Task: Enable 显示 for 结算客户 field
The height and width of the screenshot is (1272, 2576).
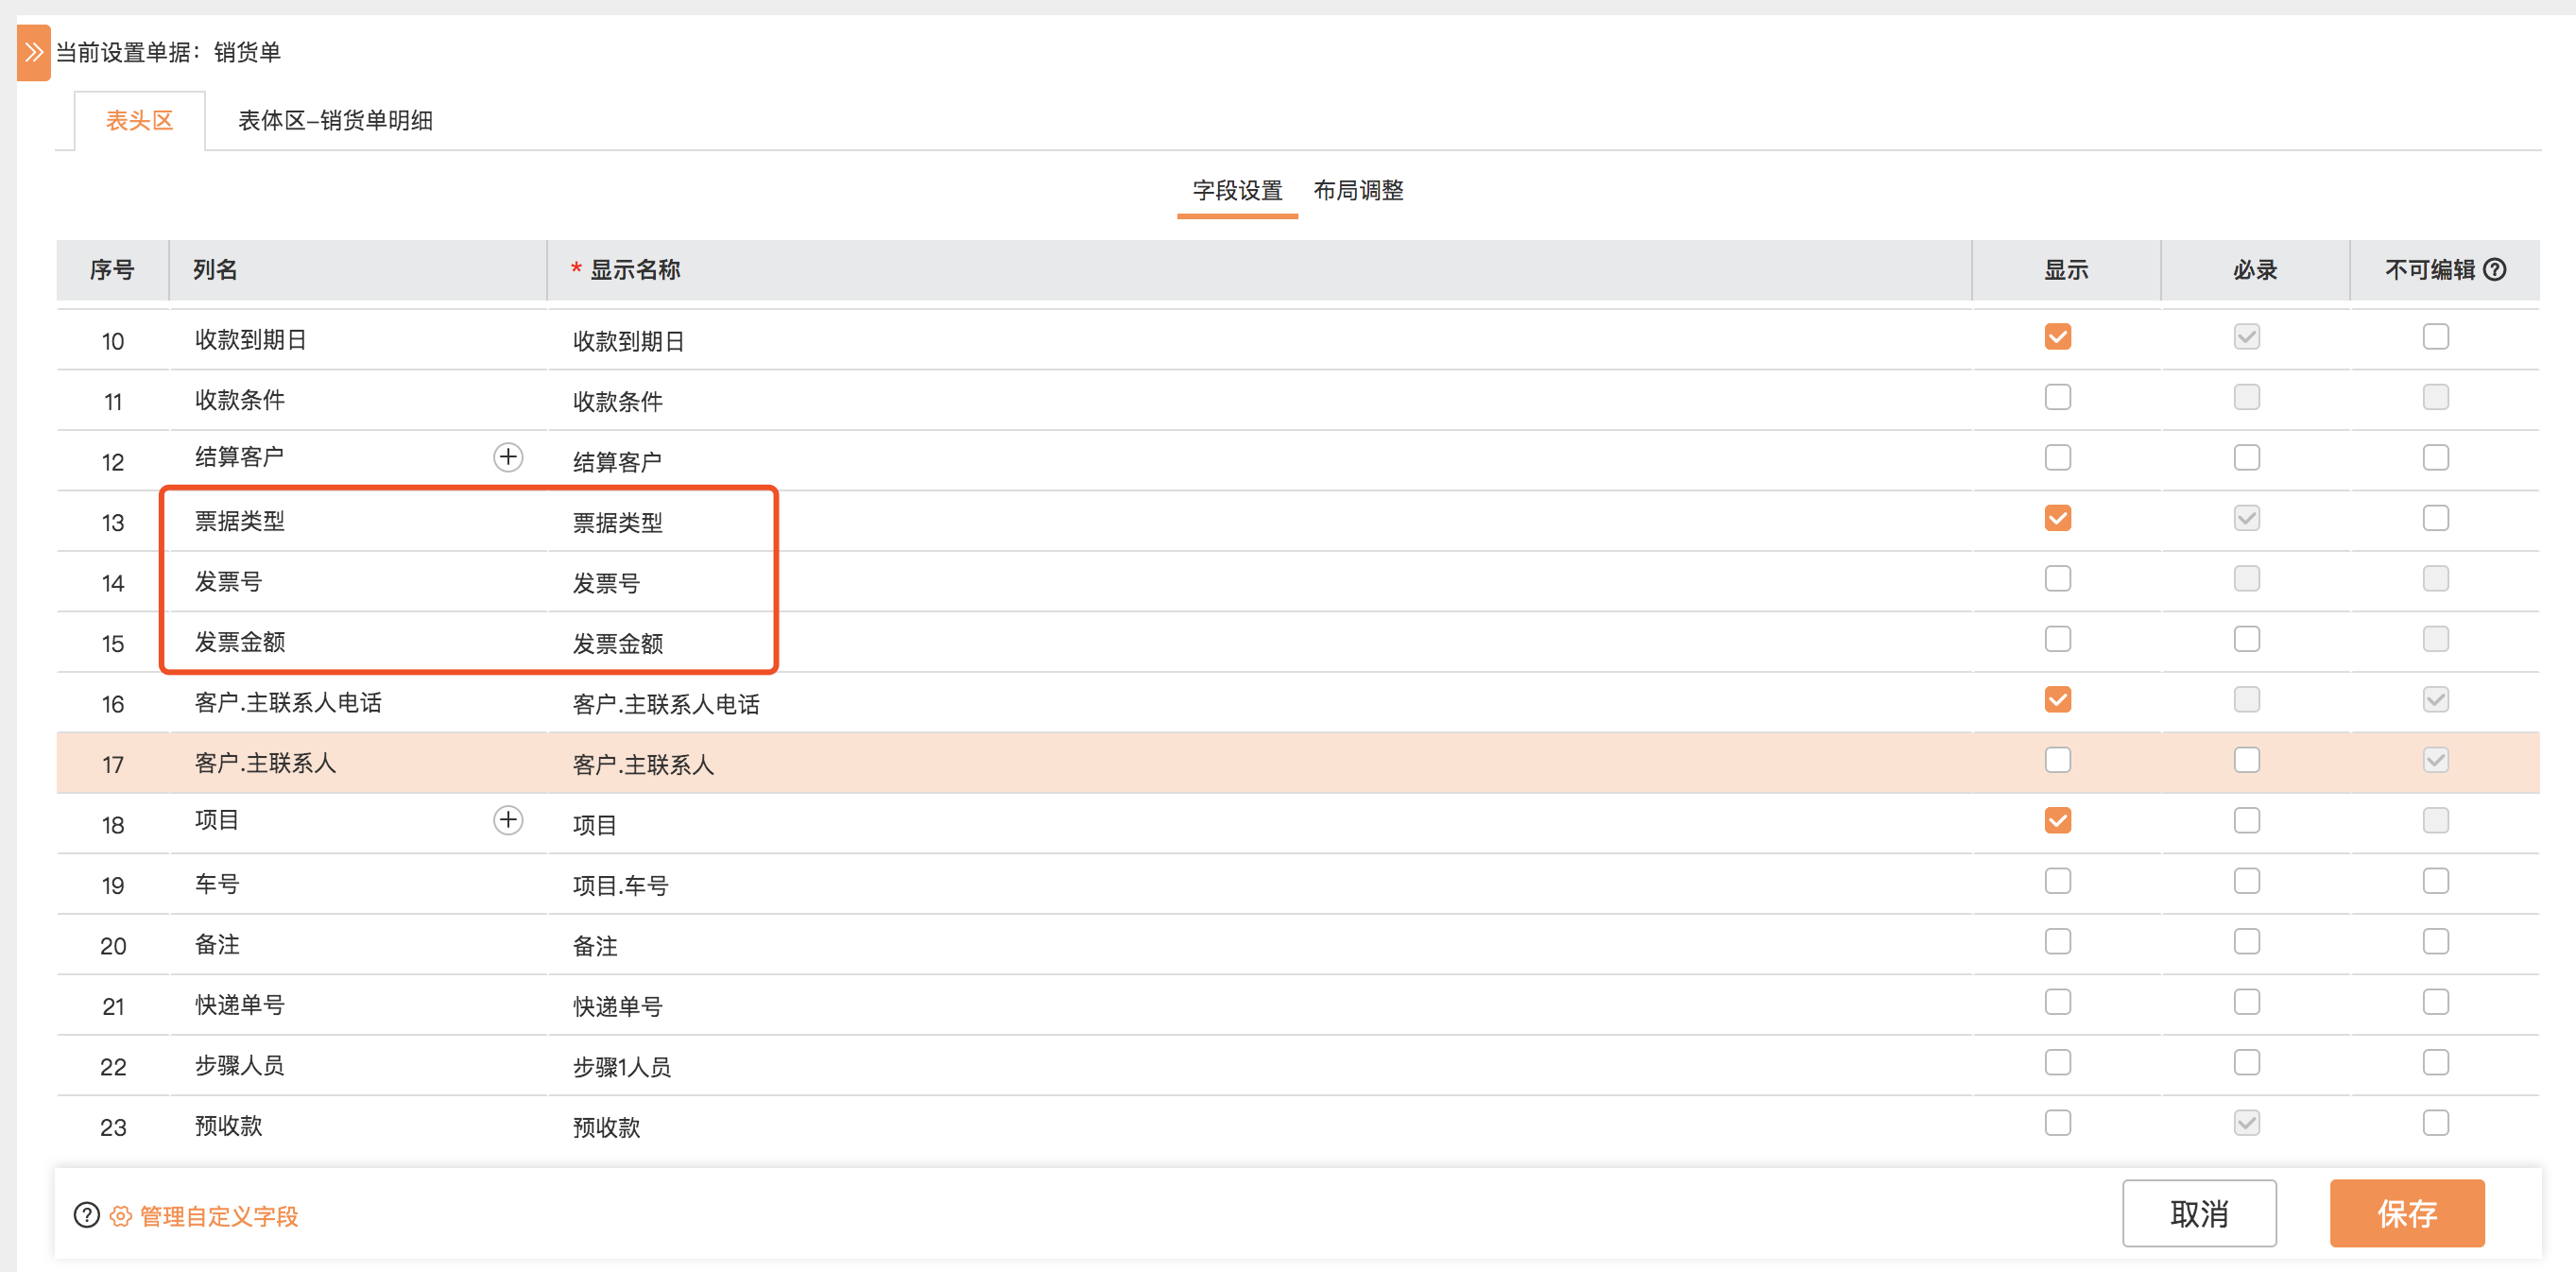Action: click(2058, 458)
